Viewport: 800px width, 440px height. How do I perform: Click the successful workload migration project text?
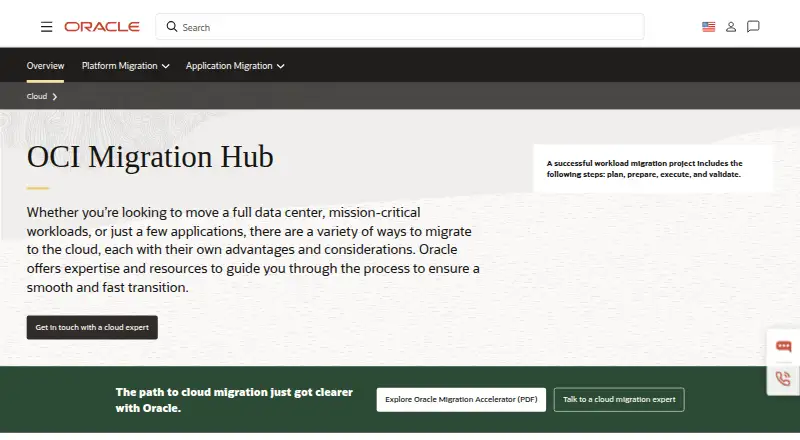[x=644, y=169]
